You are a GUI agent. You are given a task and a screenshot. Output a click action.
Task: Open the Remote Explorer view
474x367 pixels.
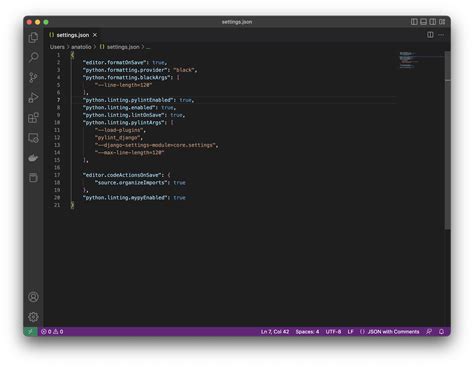tap(33, 138)
